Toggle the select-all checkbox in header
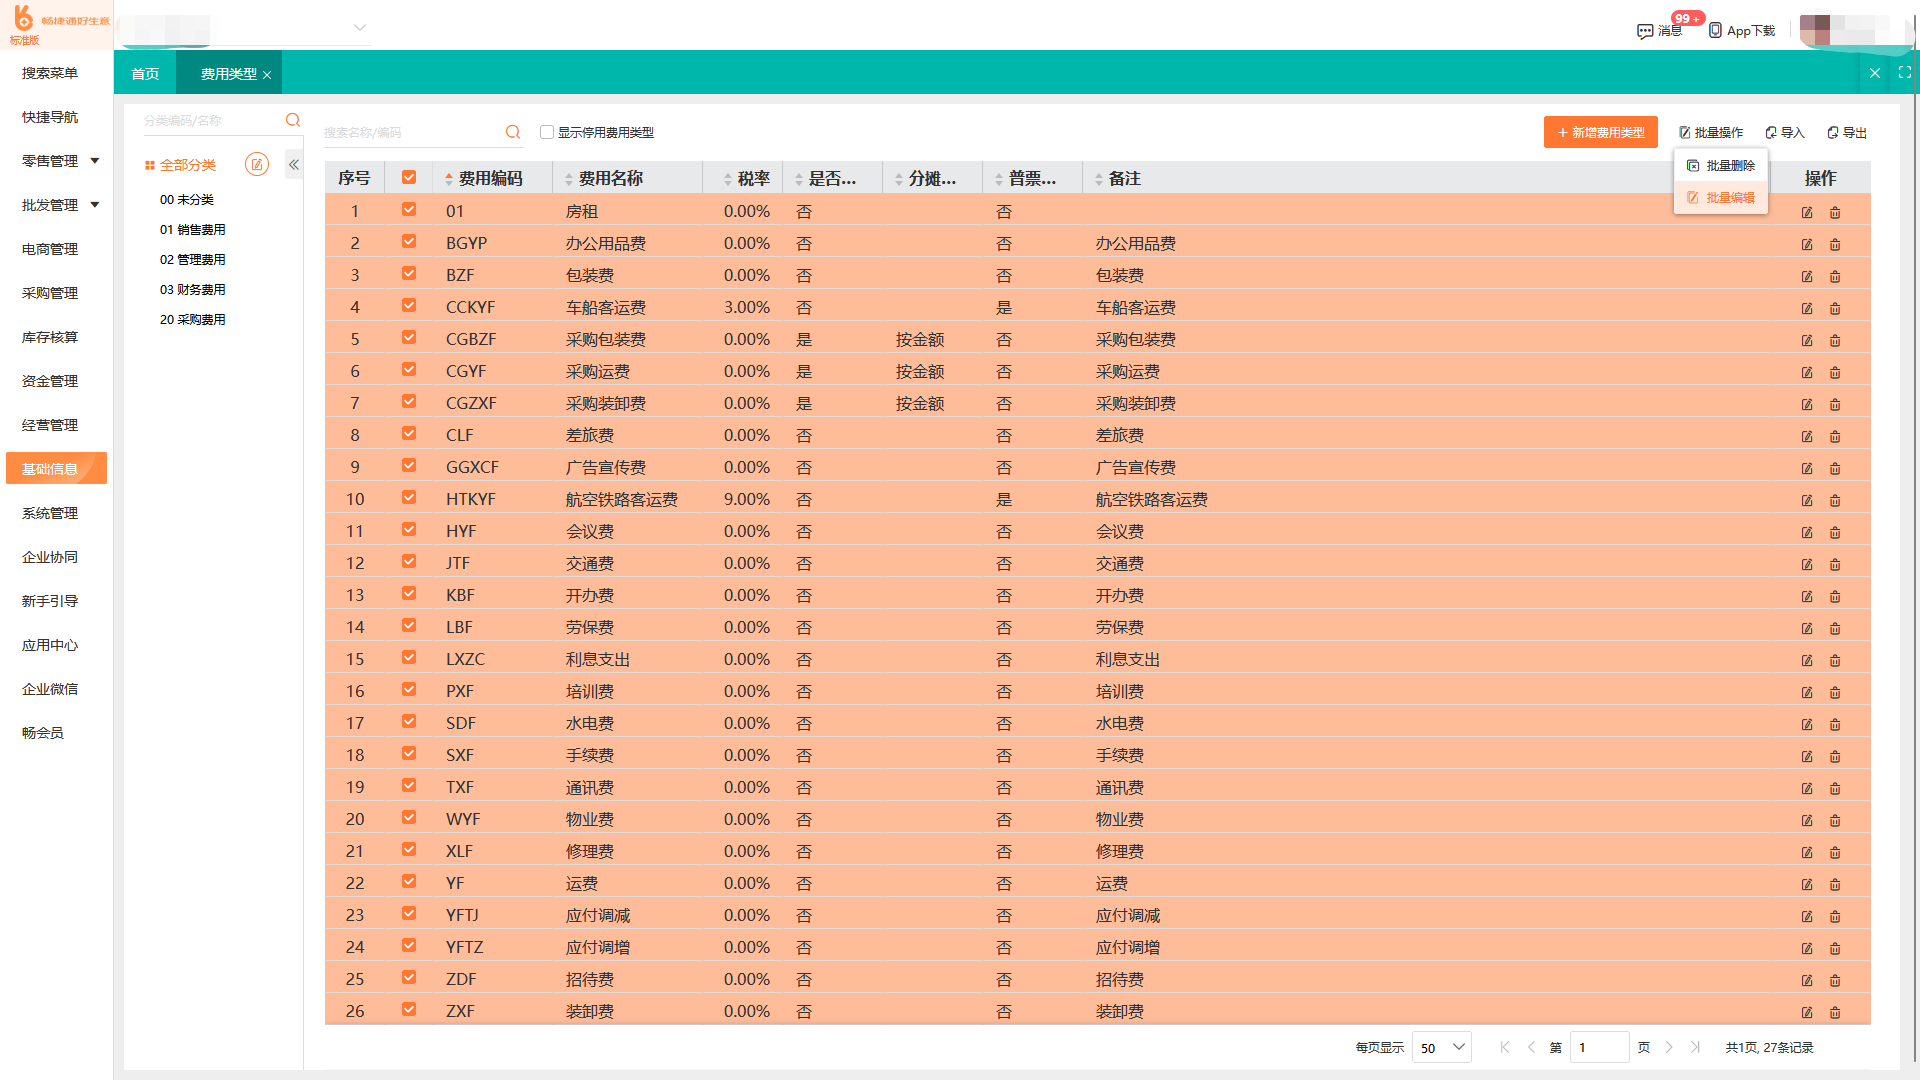Viewport: 1920px width, 1080px height. coord(409,177)
